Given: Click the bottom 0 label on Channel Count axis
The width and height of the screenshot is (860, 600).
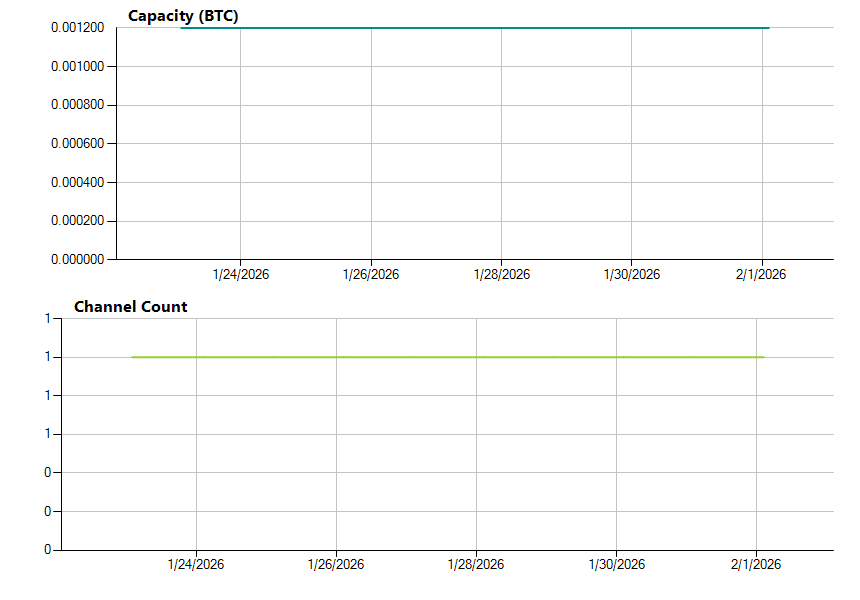Looking at the screenshot, I should pyautogui.click(x=47, y=550).
